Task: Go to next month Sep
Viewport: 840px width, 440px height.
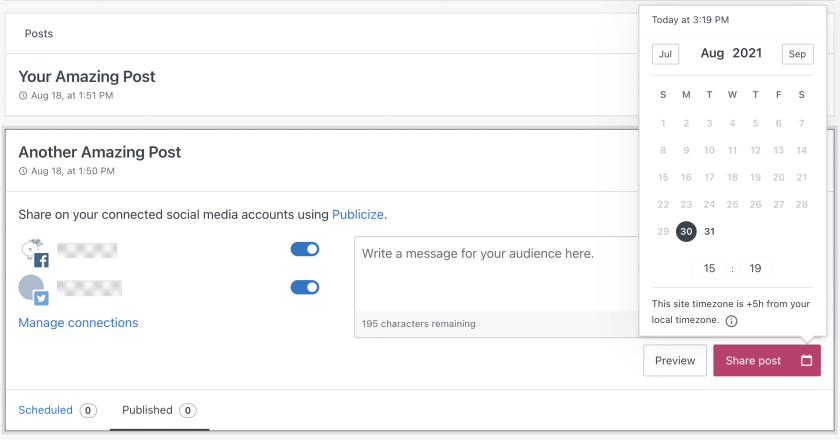Action: [797, 54]
